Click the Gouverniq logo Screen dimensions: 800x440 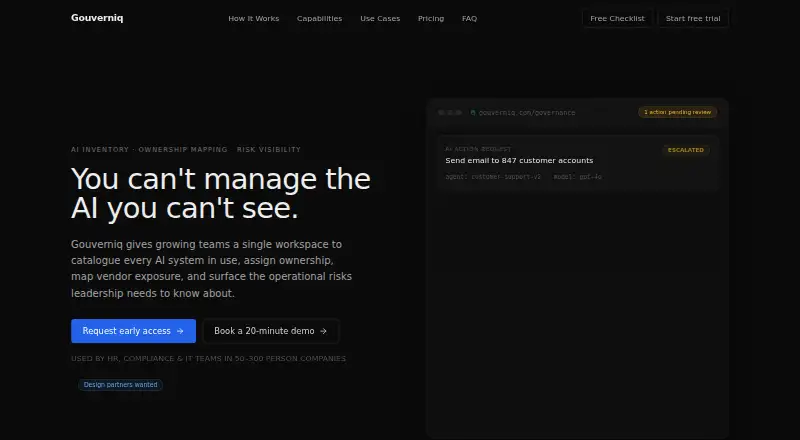[x=97, y=18]
